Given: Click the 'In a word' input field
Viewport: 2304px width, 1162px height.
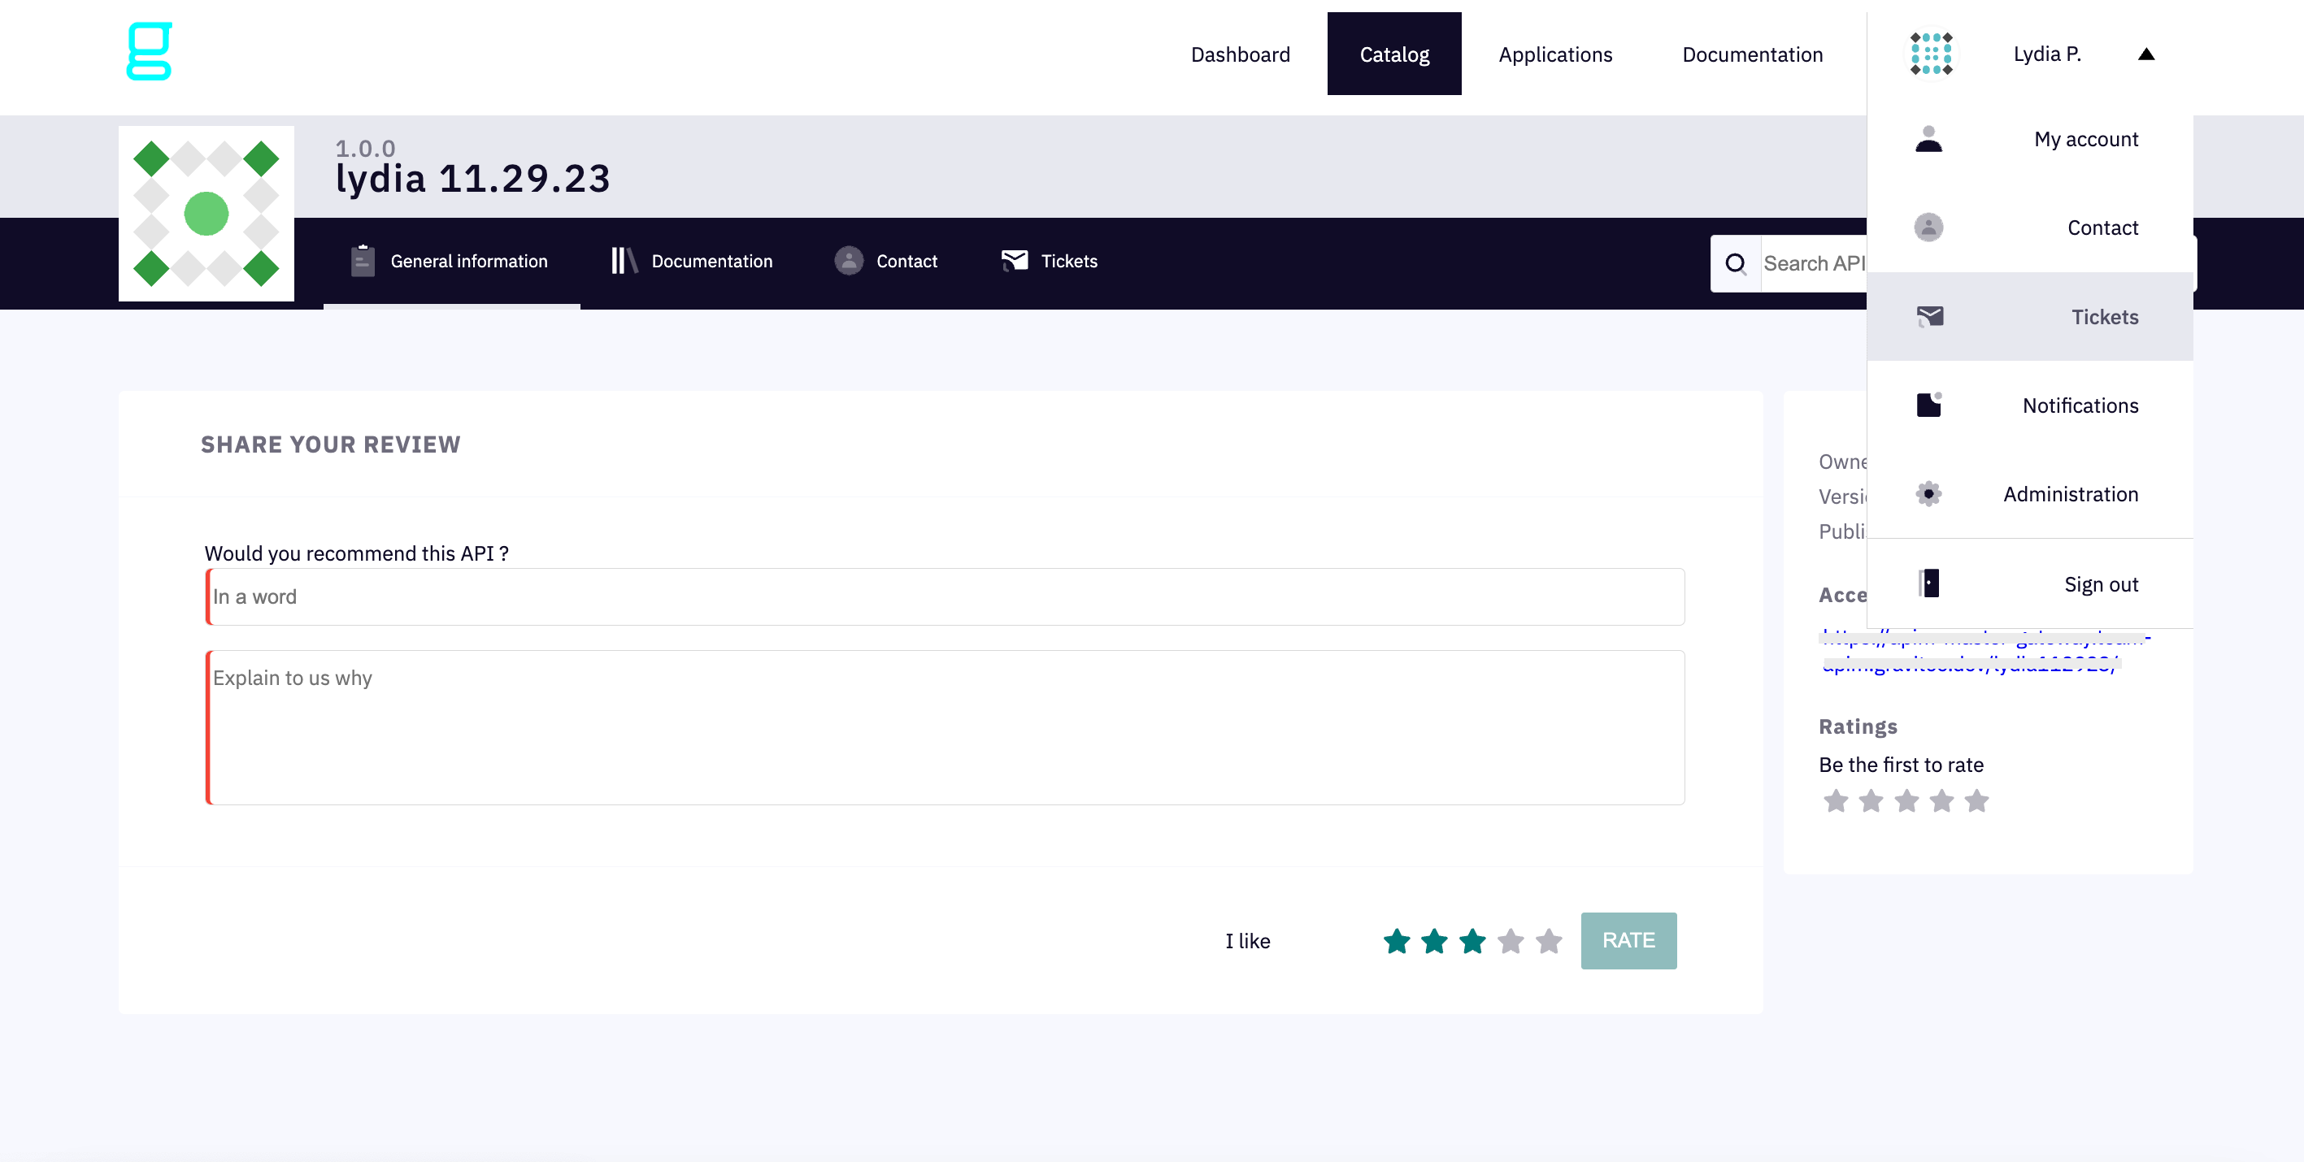Looking at the screenshot, I should click(x=945, y=597).
